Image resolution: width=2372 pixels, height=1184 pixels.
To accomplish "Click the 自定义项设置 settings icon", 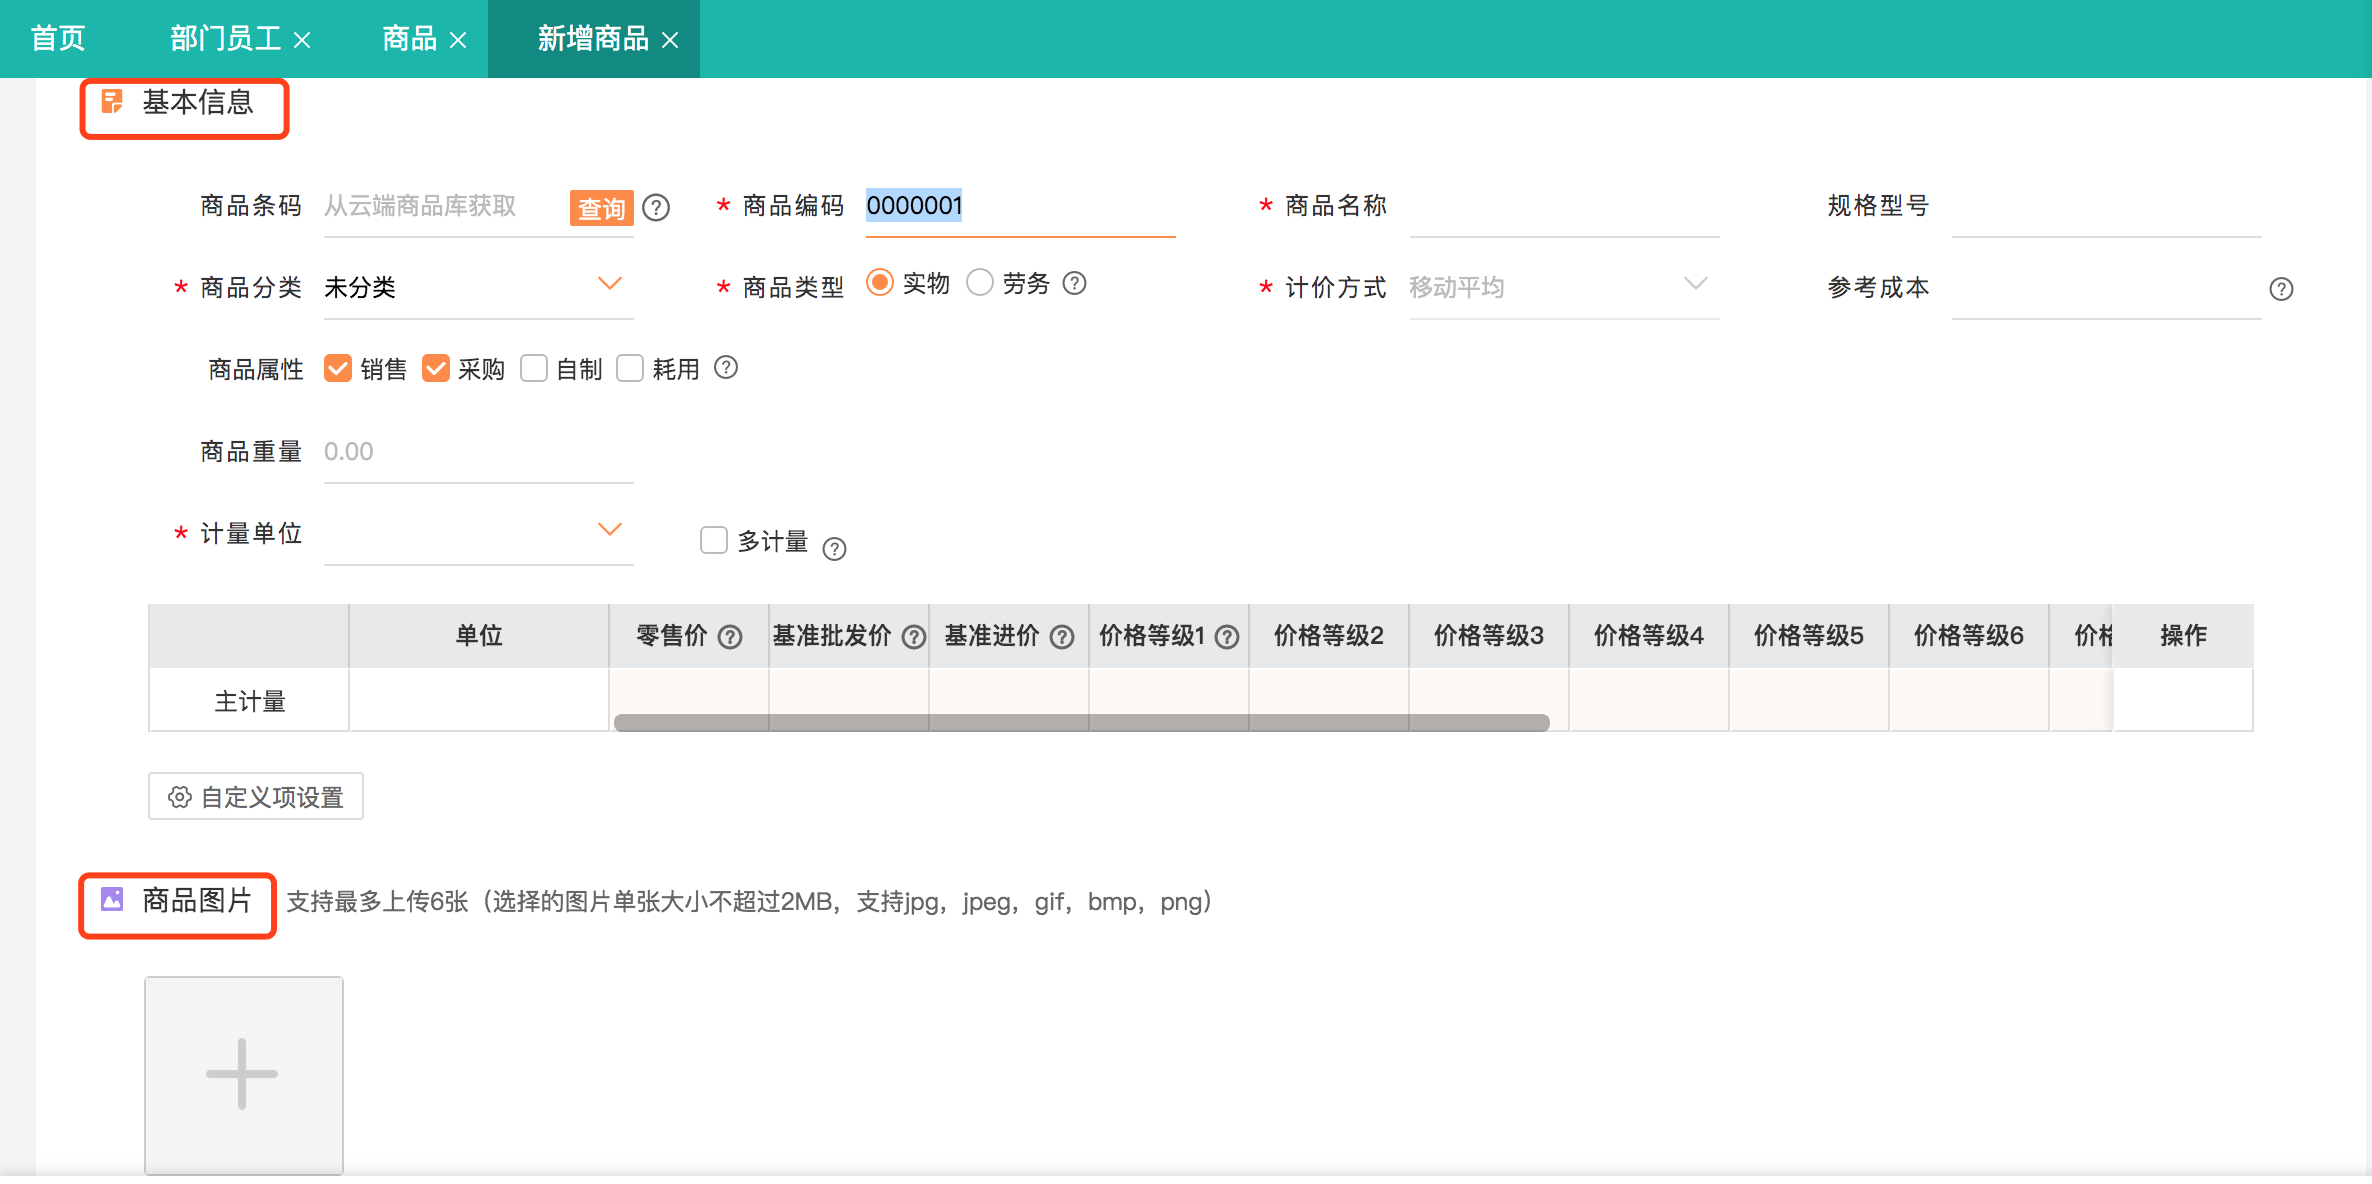I will tap(179, 797).
